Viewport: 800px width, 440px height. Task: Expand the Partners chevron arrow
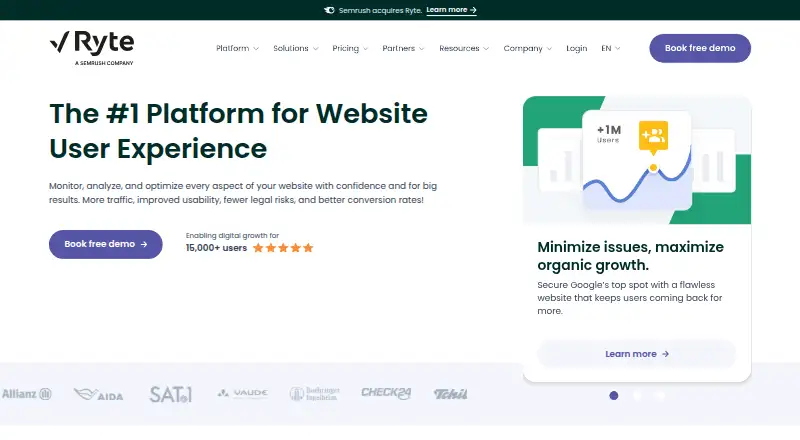[x=421, y=48]
